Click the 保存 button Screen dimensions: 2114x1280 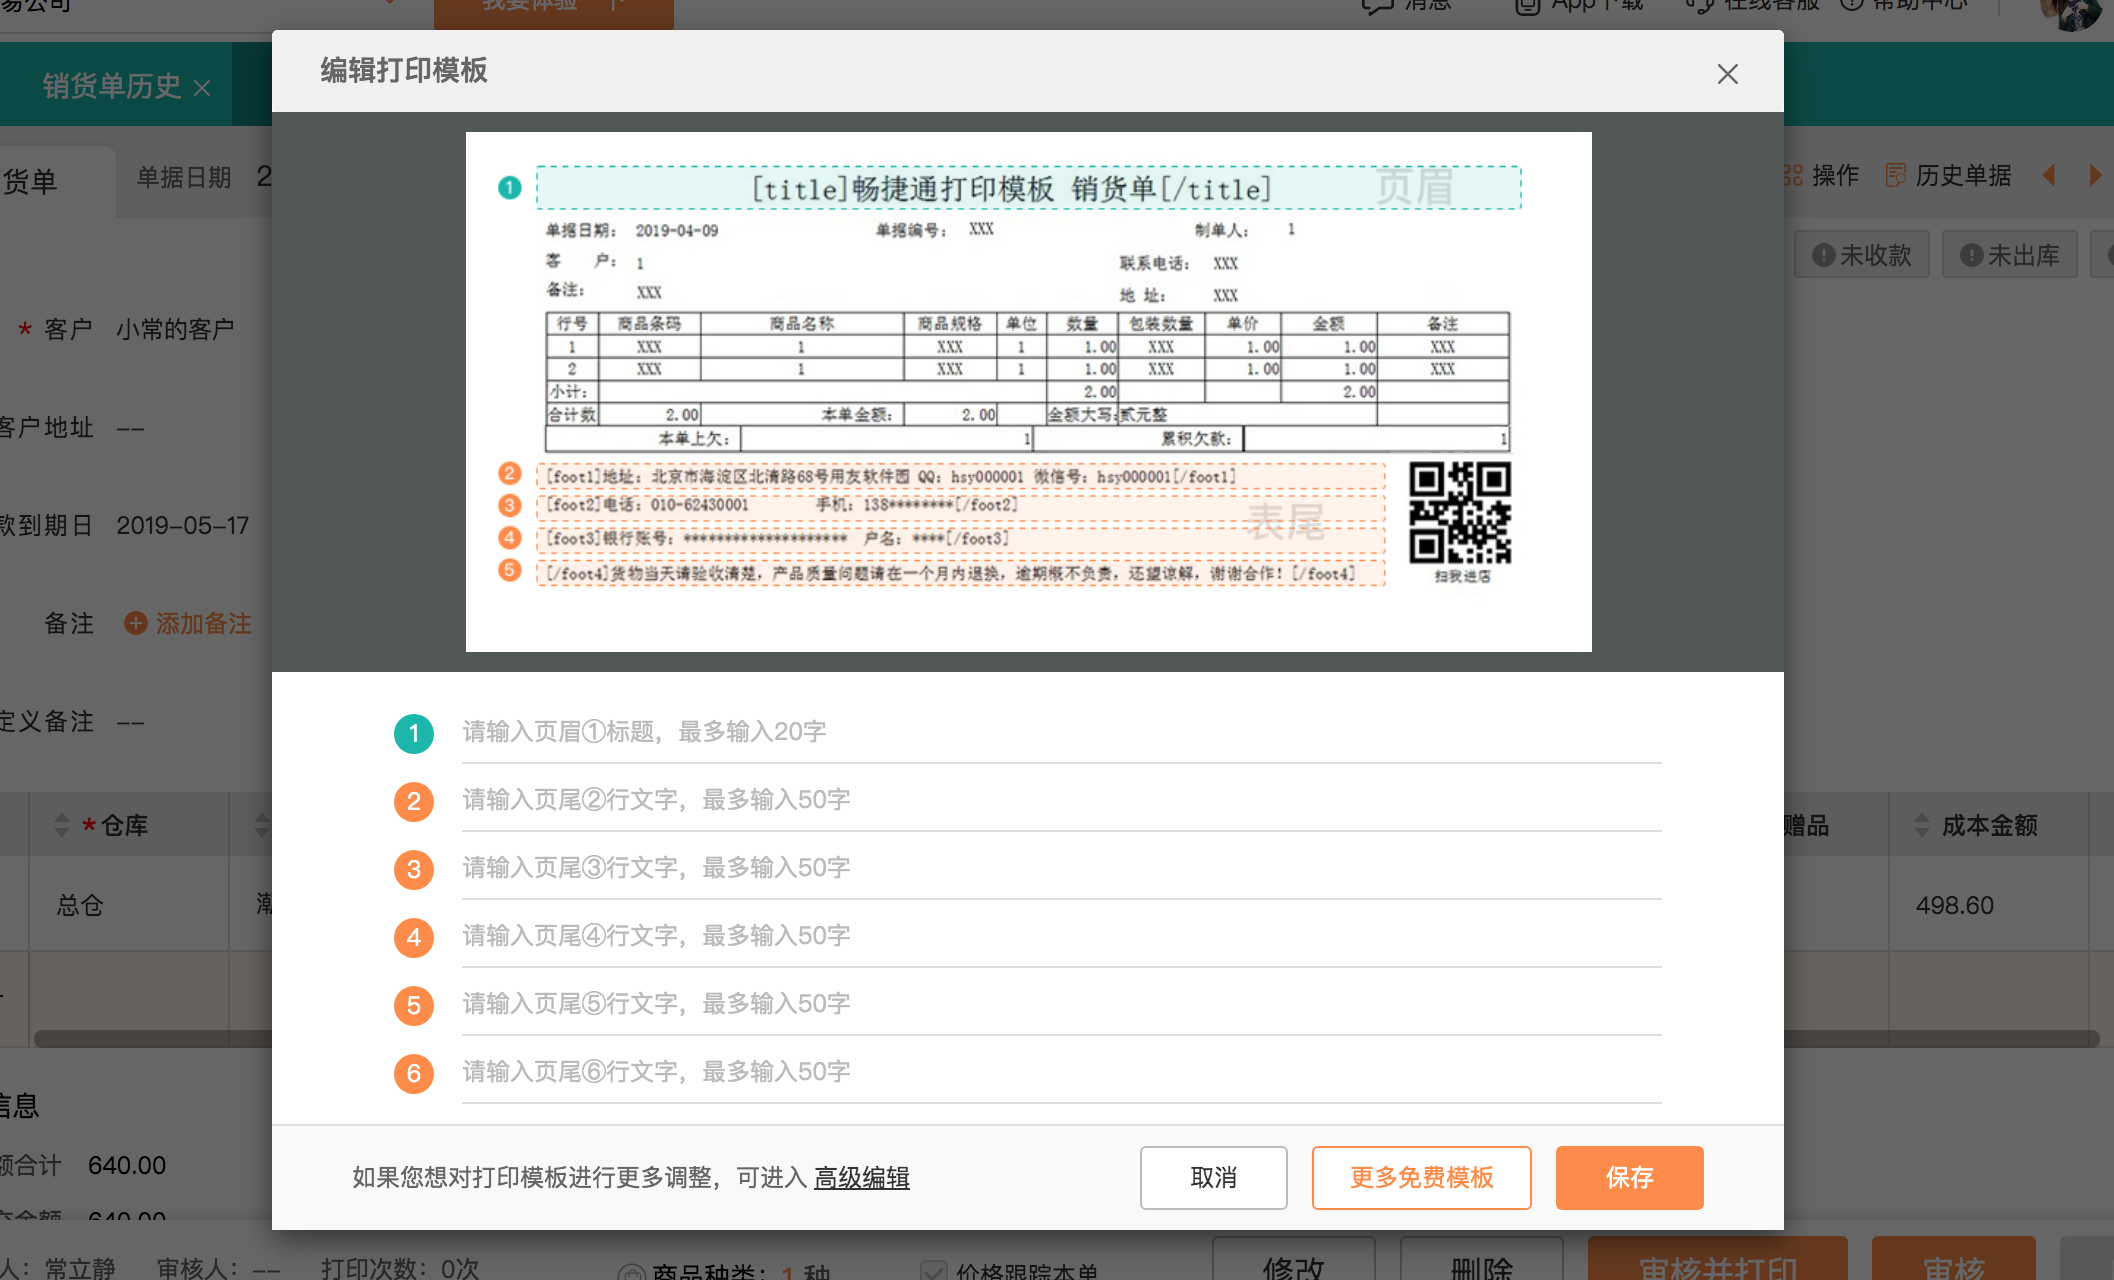tap(1628, 1177)
